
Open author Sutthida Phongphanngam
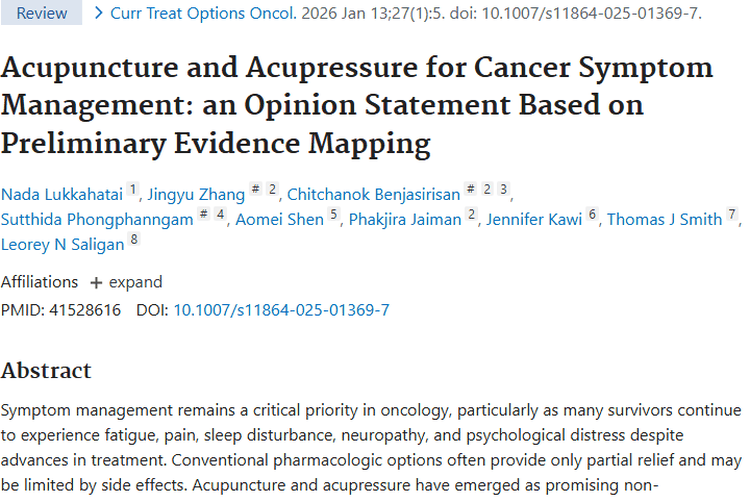click(97, 219)
